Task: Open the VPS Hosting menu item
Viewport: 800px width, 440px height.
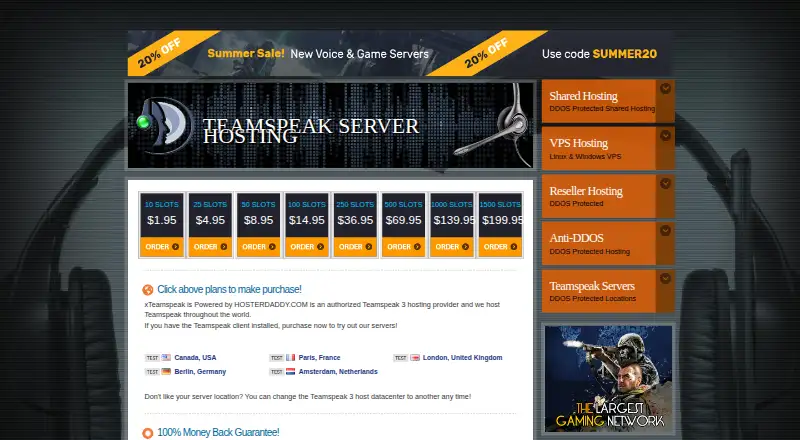Action: [608, 148]
